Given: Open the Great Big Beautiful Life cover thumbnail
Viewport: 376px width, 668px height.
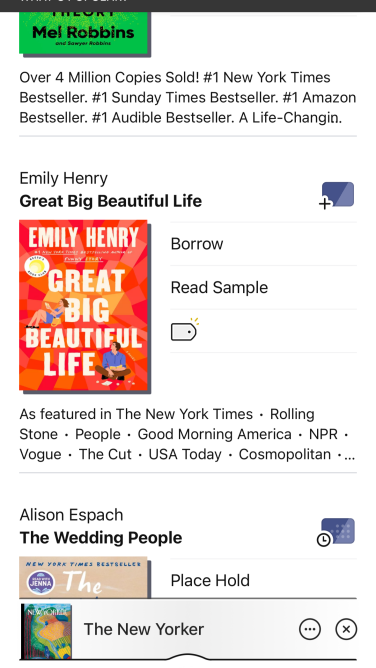Looking at the screenshot, I should point(85,306).
